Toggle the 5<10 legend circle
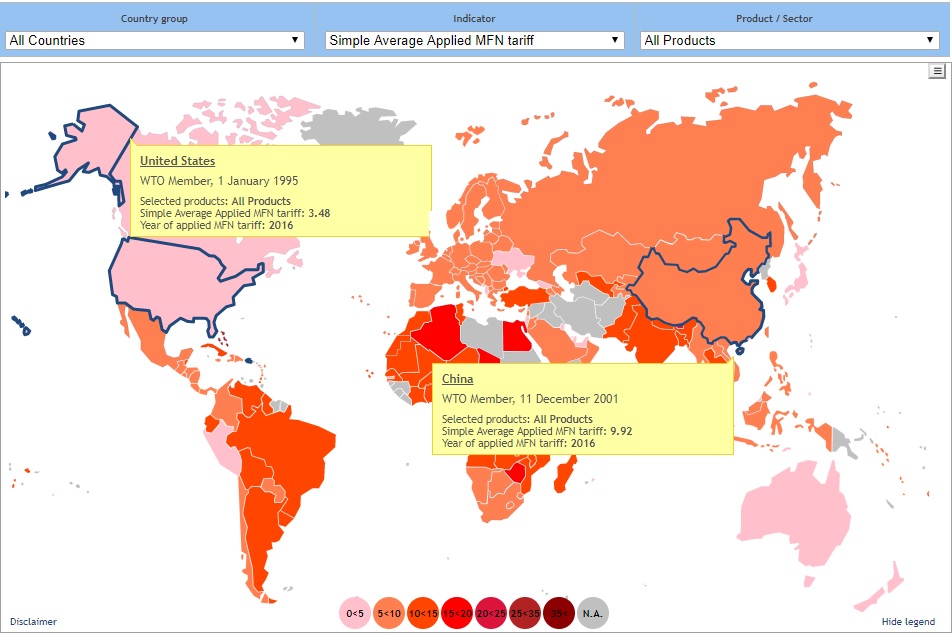 pyautogui.click(x=388, y=613)
